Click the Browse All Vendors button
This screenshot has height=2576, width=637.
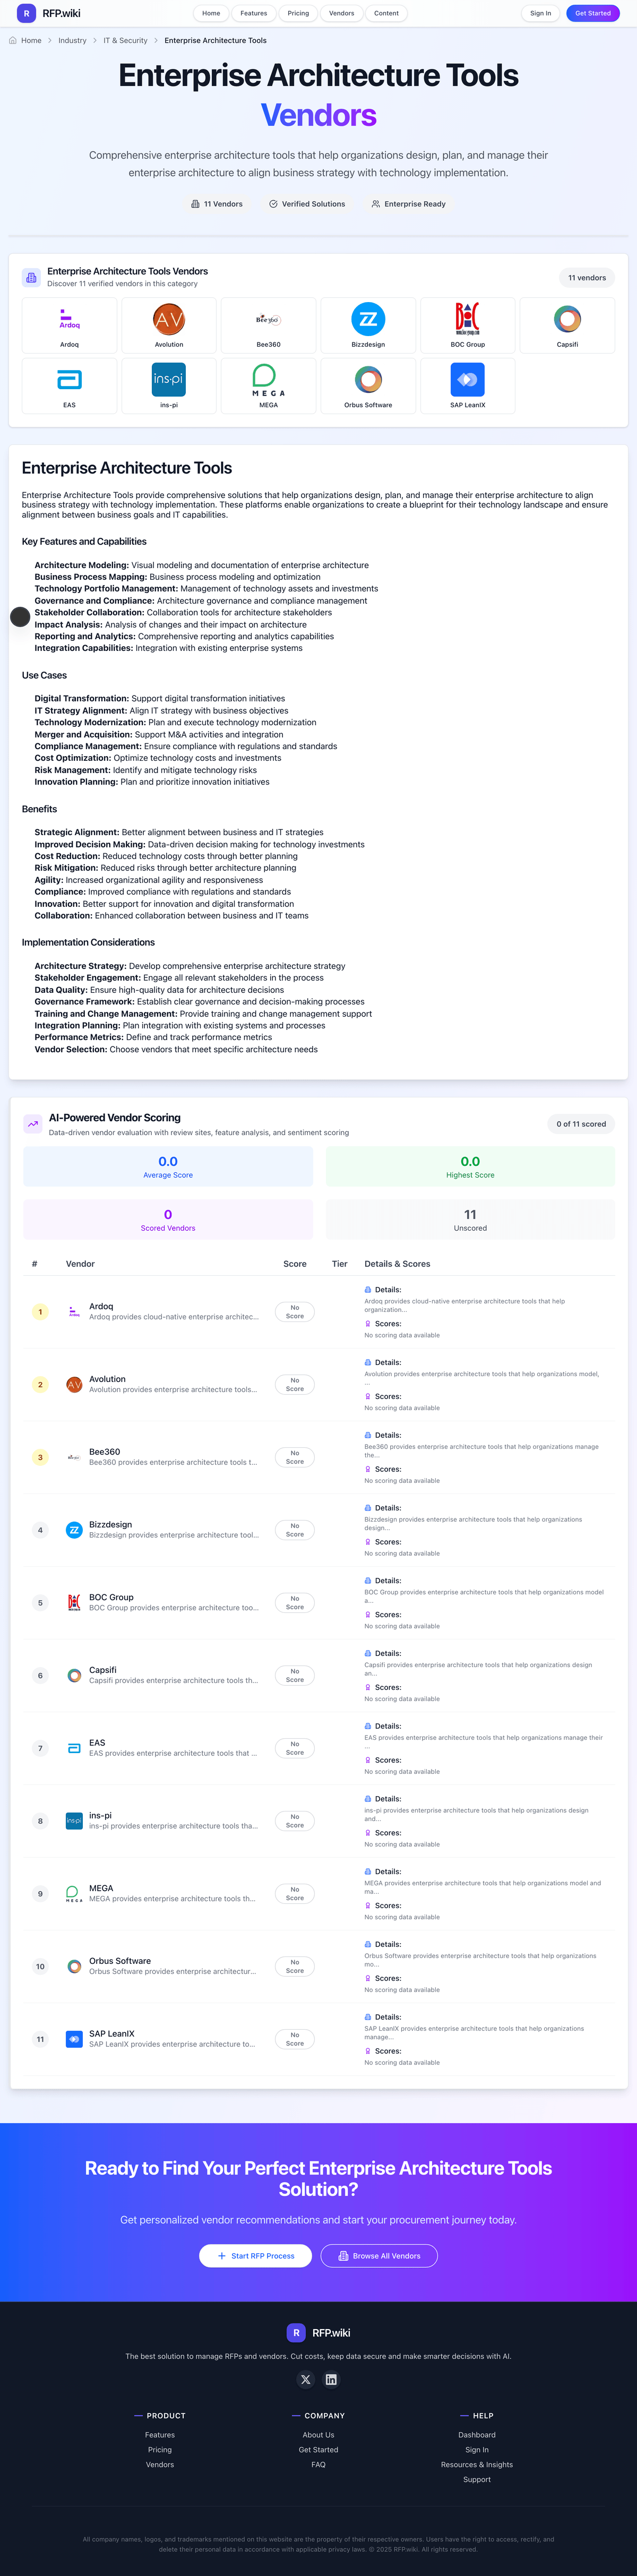(379, 2255)
